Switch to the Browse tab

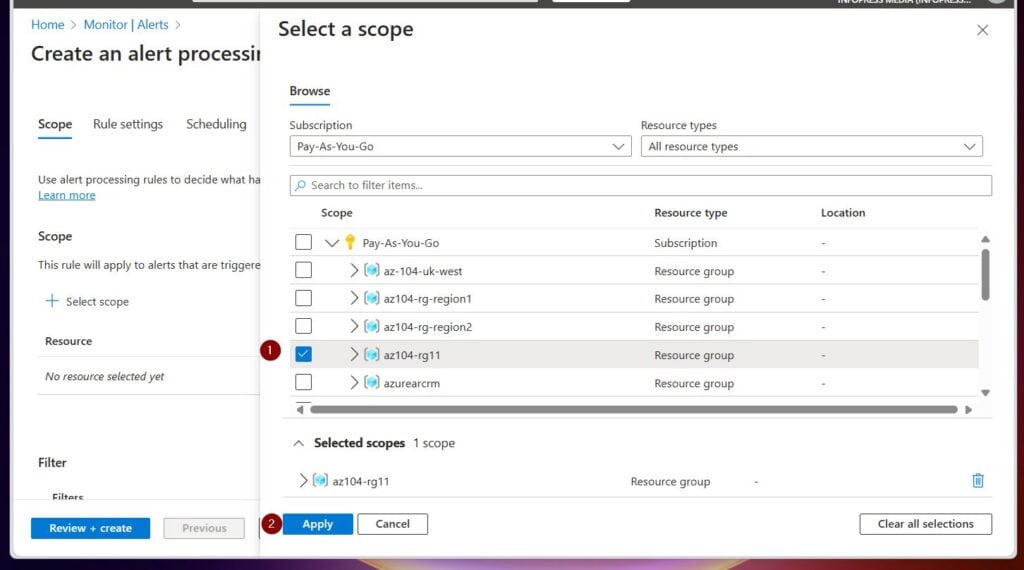(310, 91)
